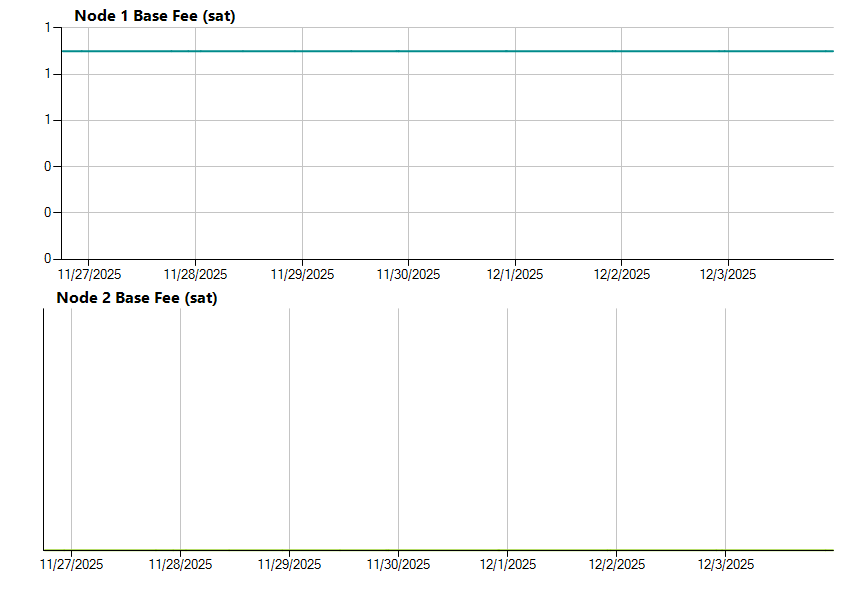This screenshot has width=860, height=600.
Task: Click the 11/28/2025 label on Node 1 axis
Action: pyautogui.click(x=196, y=274)
